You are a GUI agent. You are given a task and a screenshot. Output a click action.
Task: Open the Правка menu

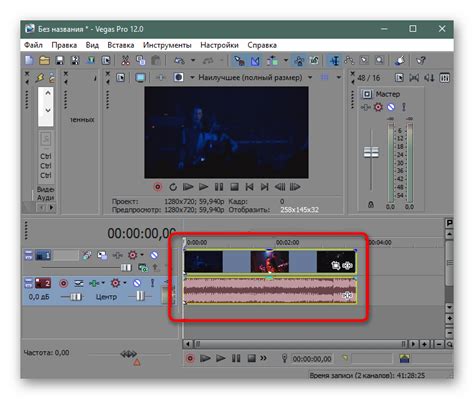pyautogui.click(x=64, y=45)
